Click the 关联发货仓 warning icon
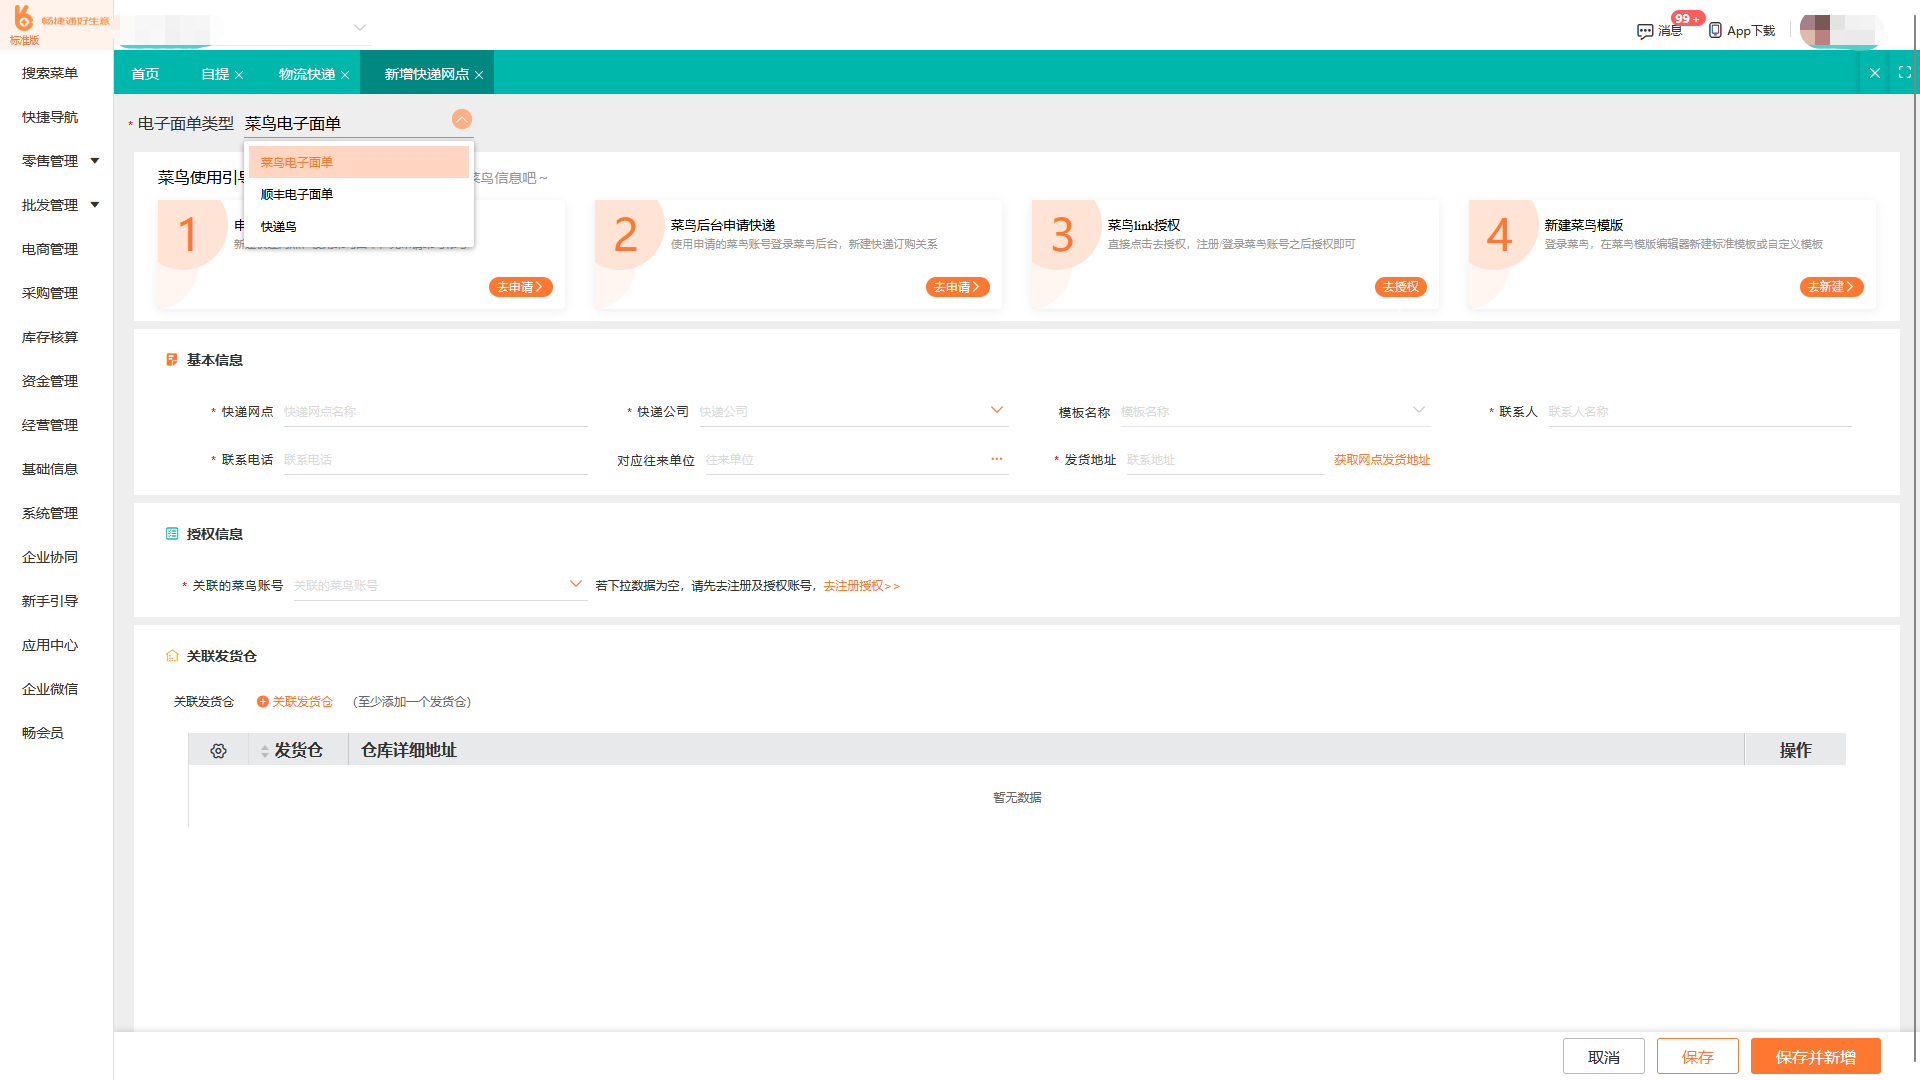This screenshot has height=1080, width=1920. (x=262, y=700)
